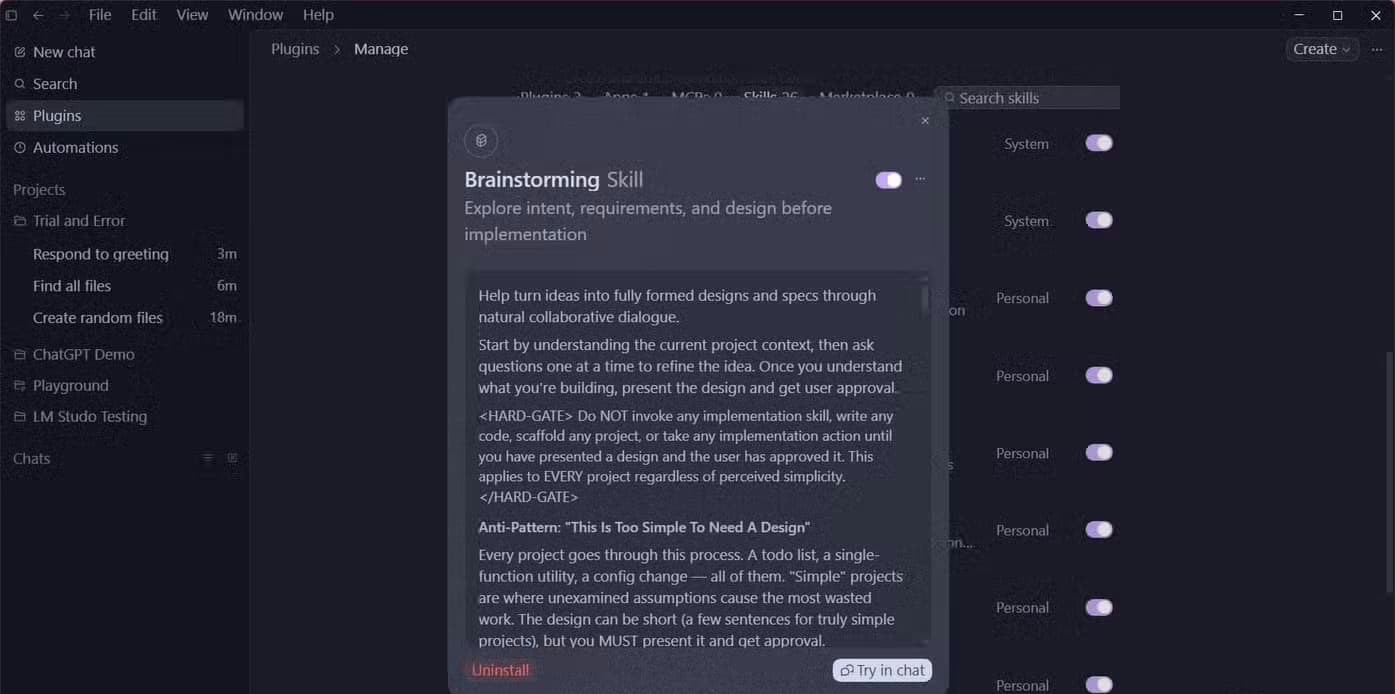Go forward using the right arrow
This screenshot has width=1395, height=694.
click(64, 15)
